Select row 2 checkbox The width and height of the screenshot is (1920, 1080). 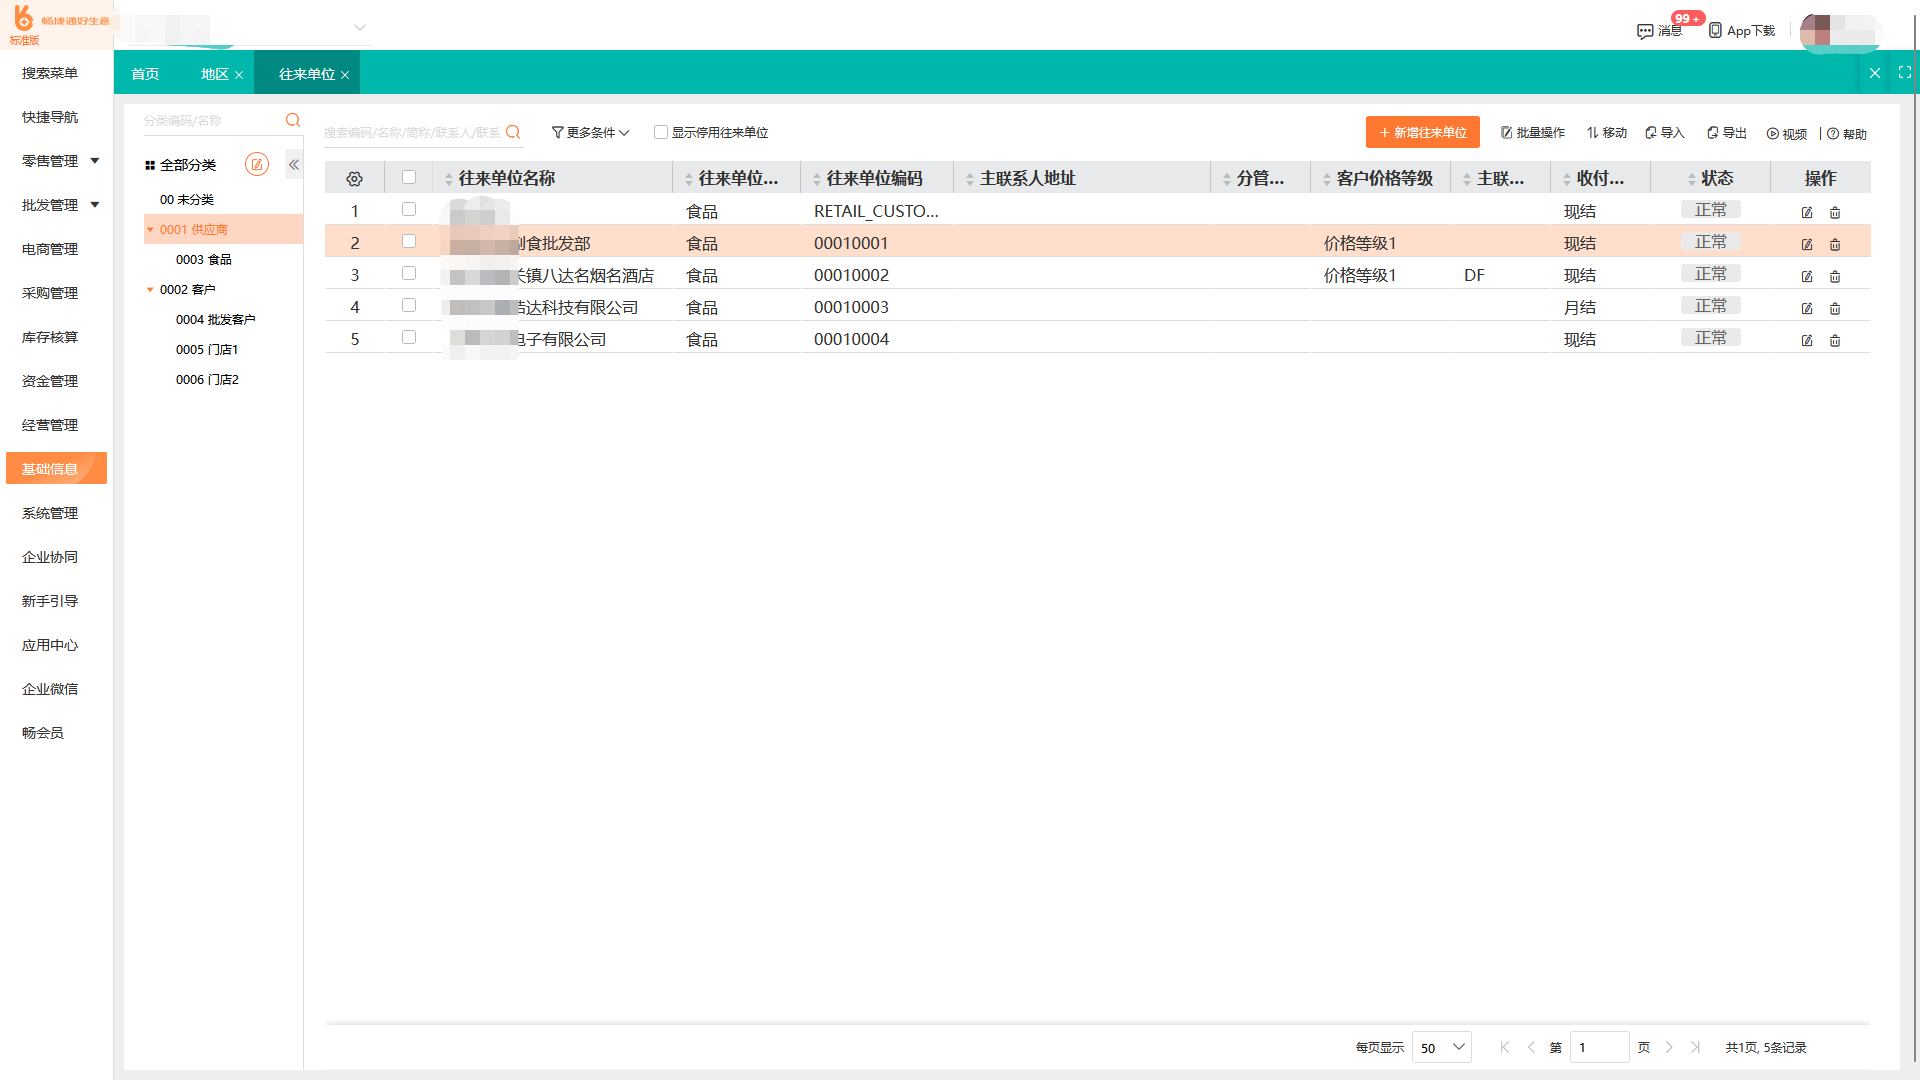[410, 241]
